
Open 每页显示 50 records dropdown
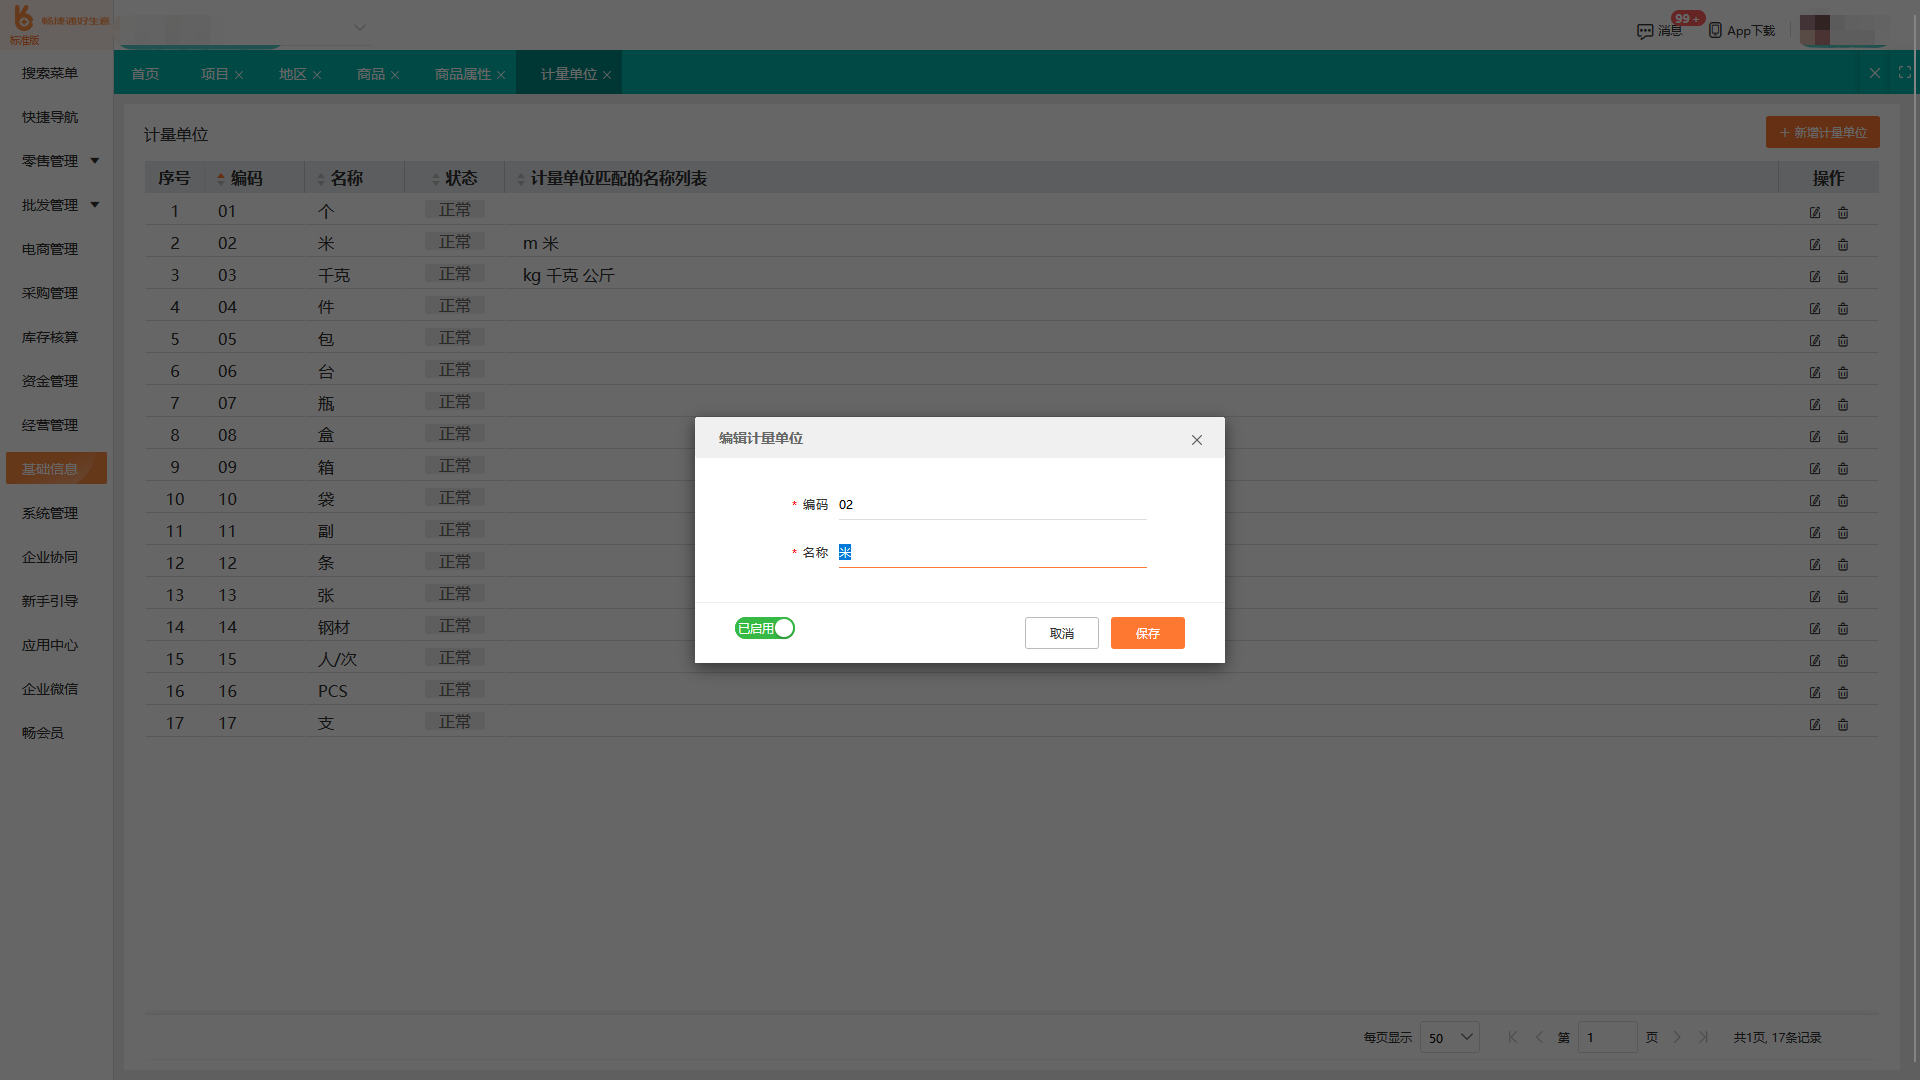point(1449,1038)
